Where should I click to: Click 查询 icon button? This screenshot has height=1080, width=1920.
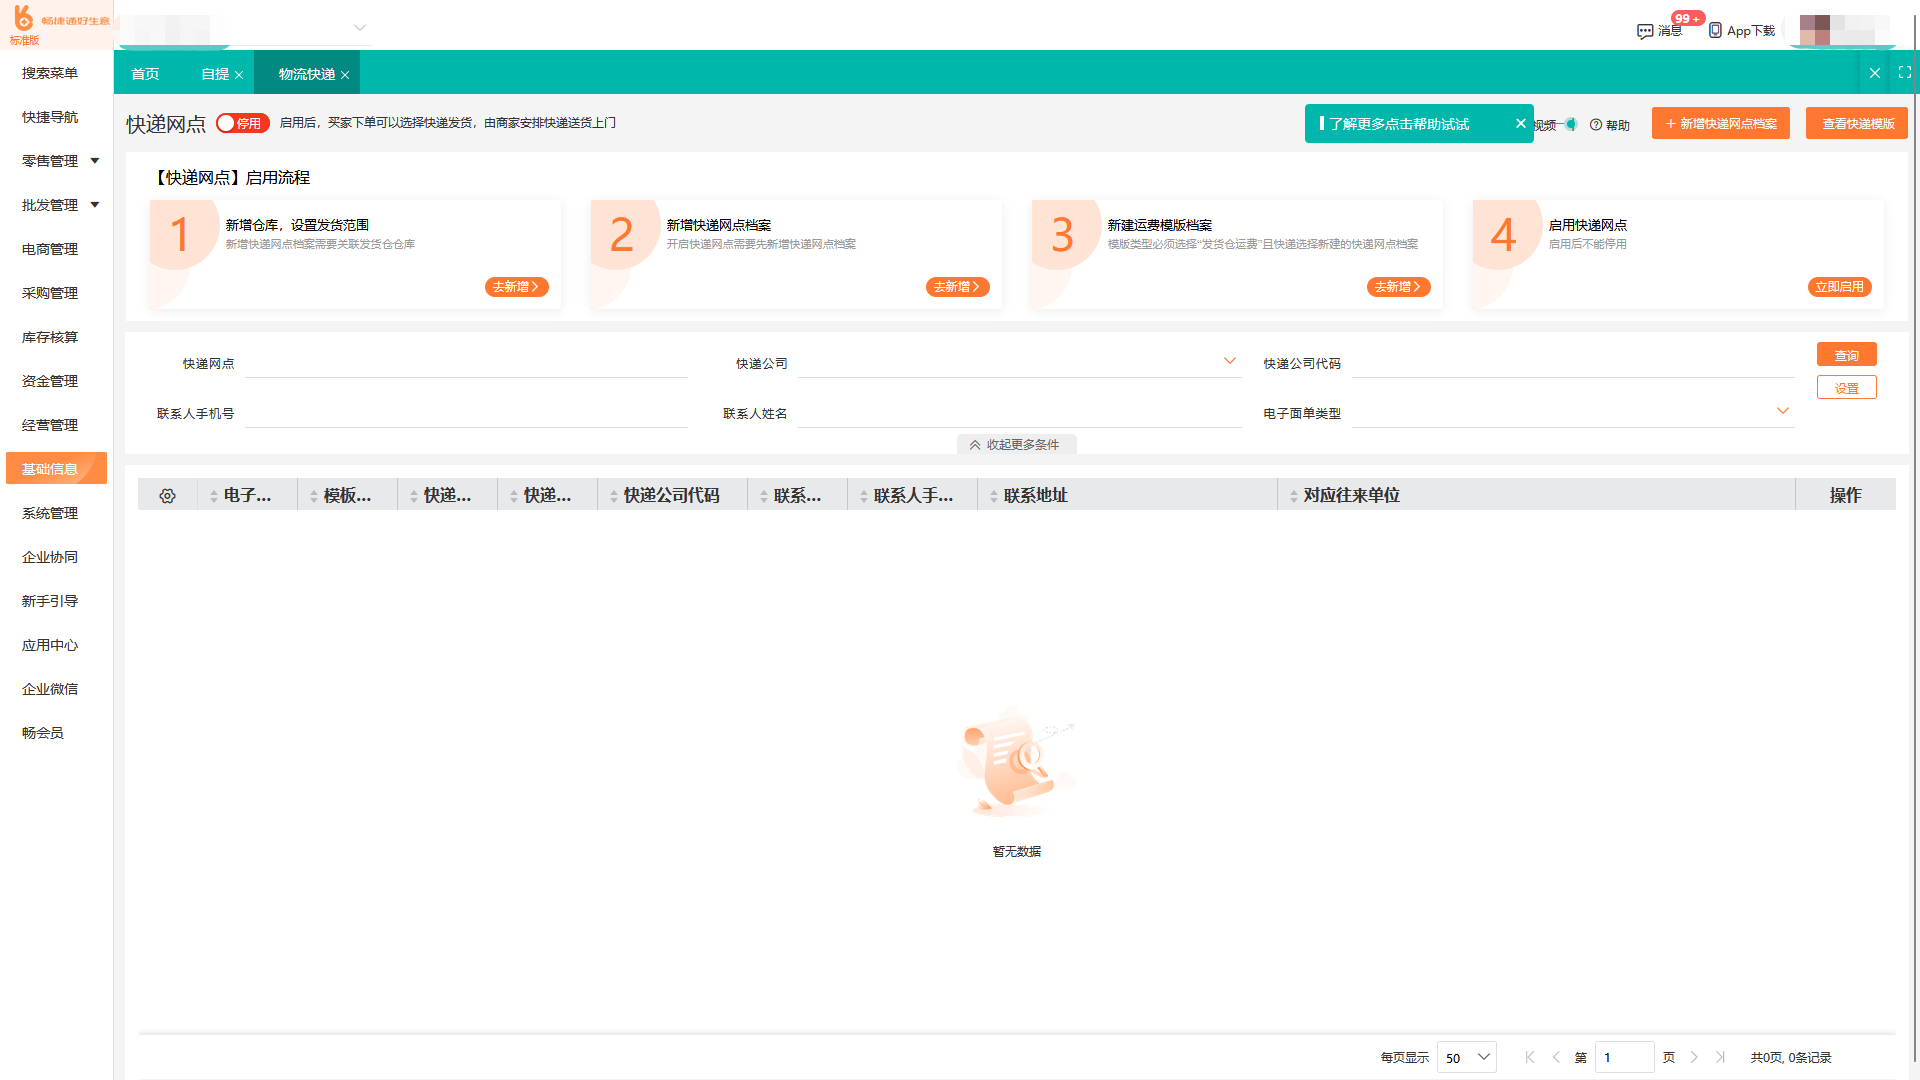(x=1847, y=355)
